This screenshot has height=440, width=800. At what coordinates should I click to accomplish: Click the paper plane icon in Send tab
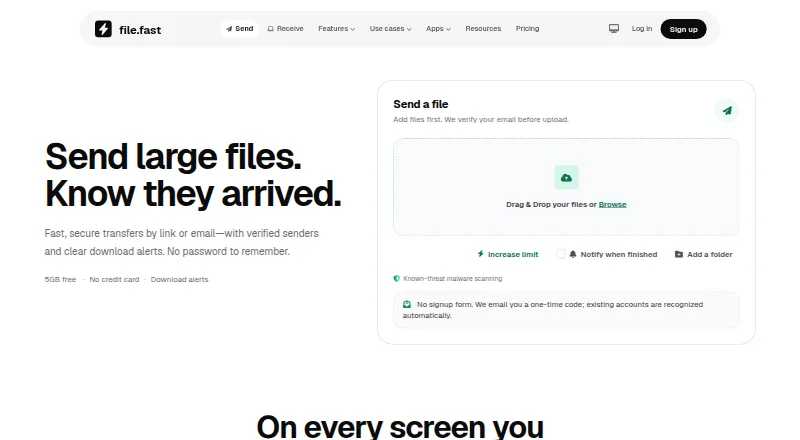229,29
